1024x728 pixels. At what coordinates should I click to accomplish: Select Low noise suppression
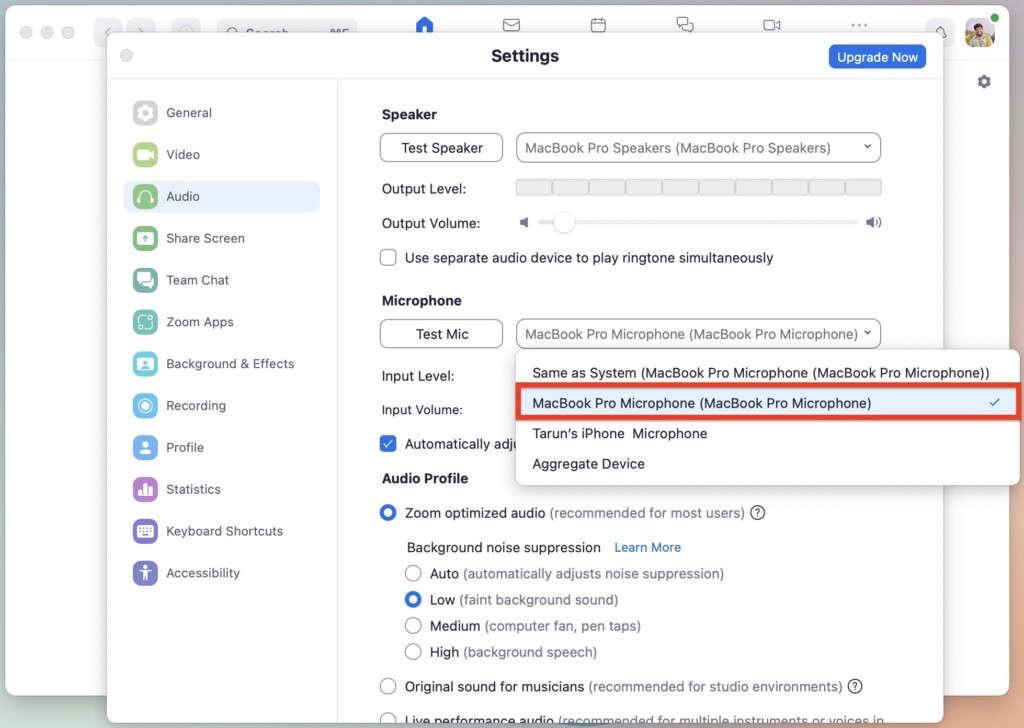coord(413,599)
